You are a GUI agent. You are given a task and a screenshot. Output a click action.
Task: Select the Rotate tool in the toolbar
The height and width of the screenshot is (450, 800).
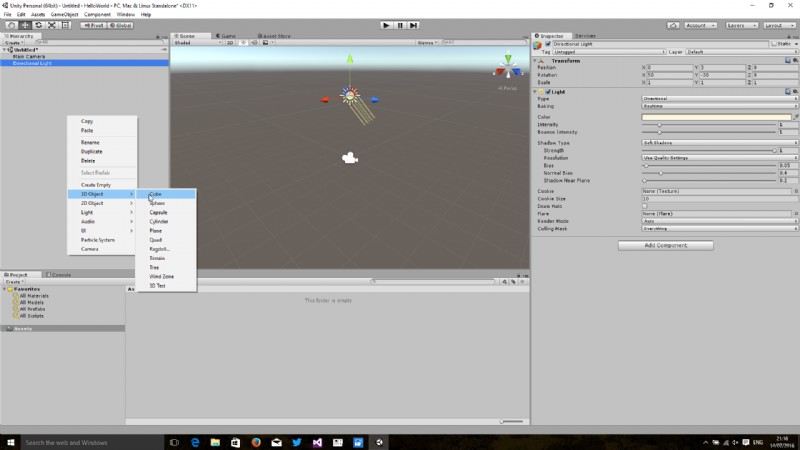click(x=37, y=25)
